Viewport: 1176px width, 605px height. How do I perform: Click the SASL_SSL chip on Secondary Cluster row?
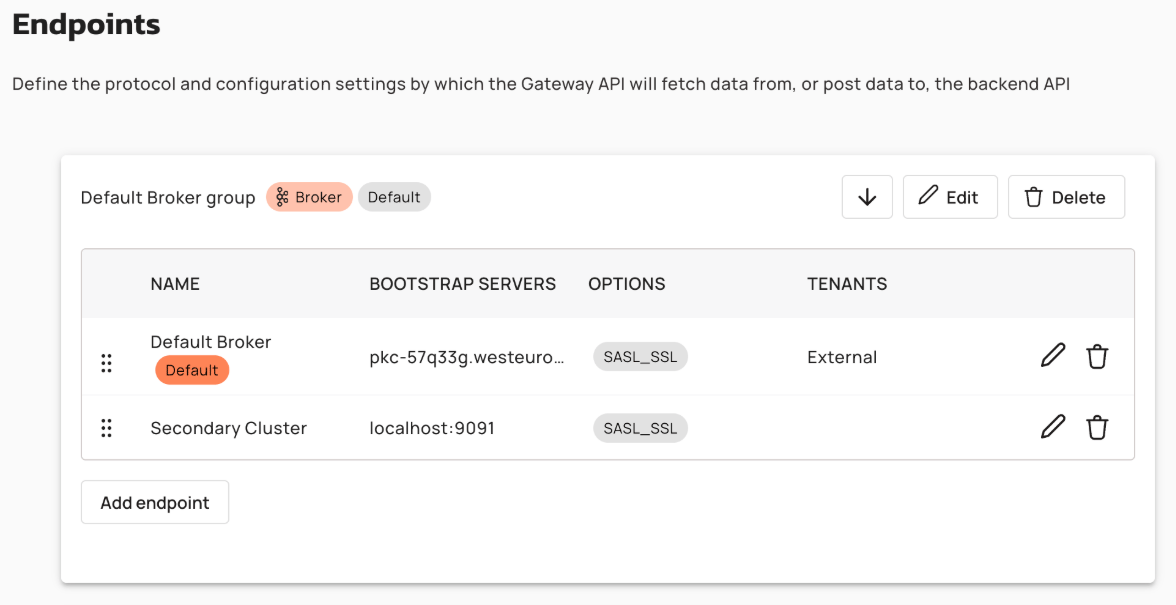[640, 427]
